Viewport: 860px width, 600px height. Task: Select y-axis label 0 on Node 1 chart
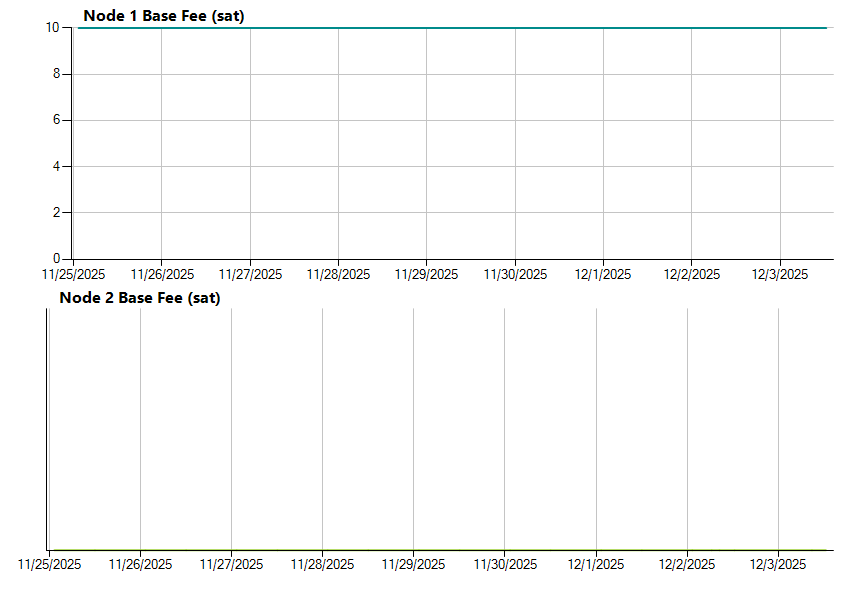click(x=57, y=258)
